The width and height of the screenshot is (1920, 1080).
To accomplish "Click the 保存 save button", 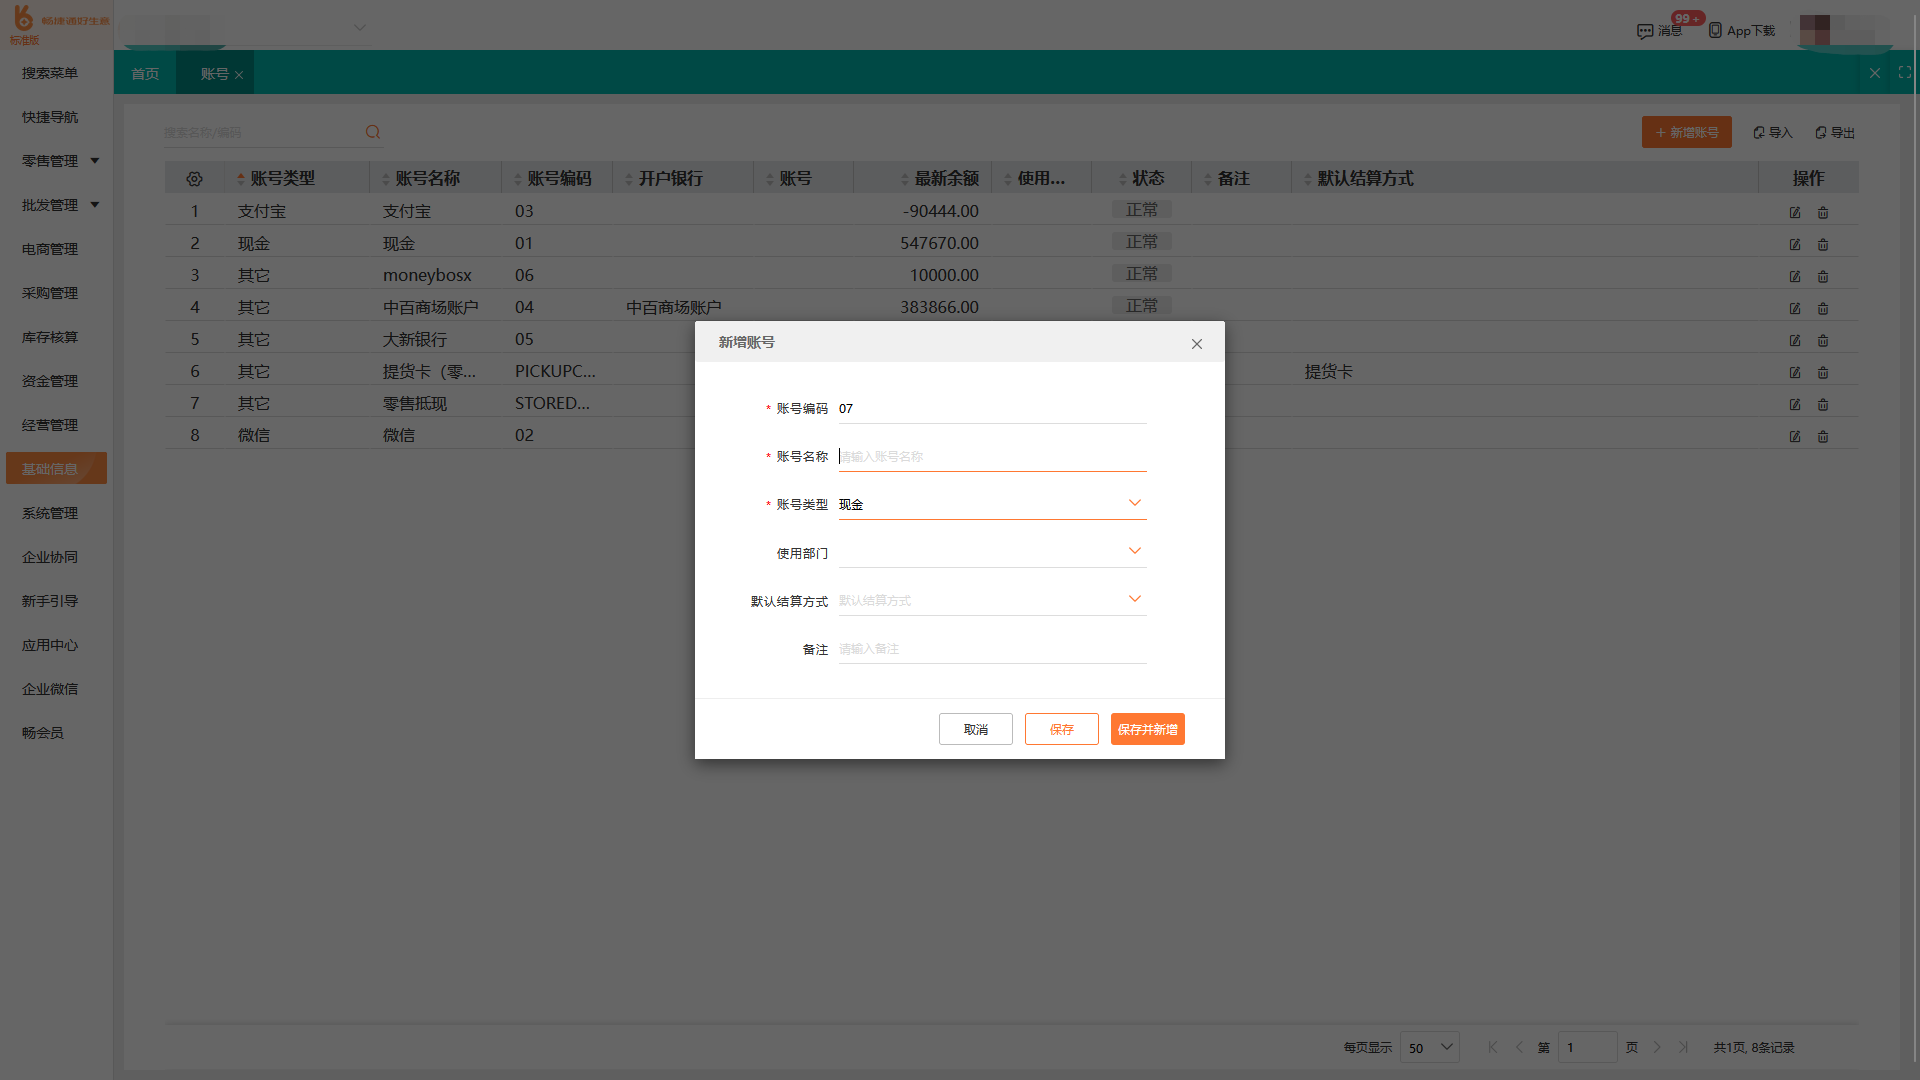I will (x=1062, y=728).
